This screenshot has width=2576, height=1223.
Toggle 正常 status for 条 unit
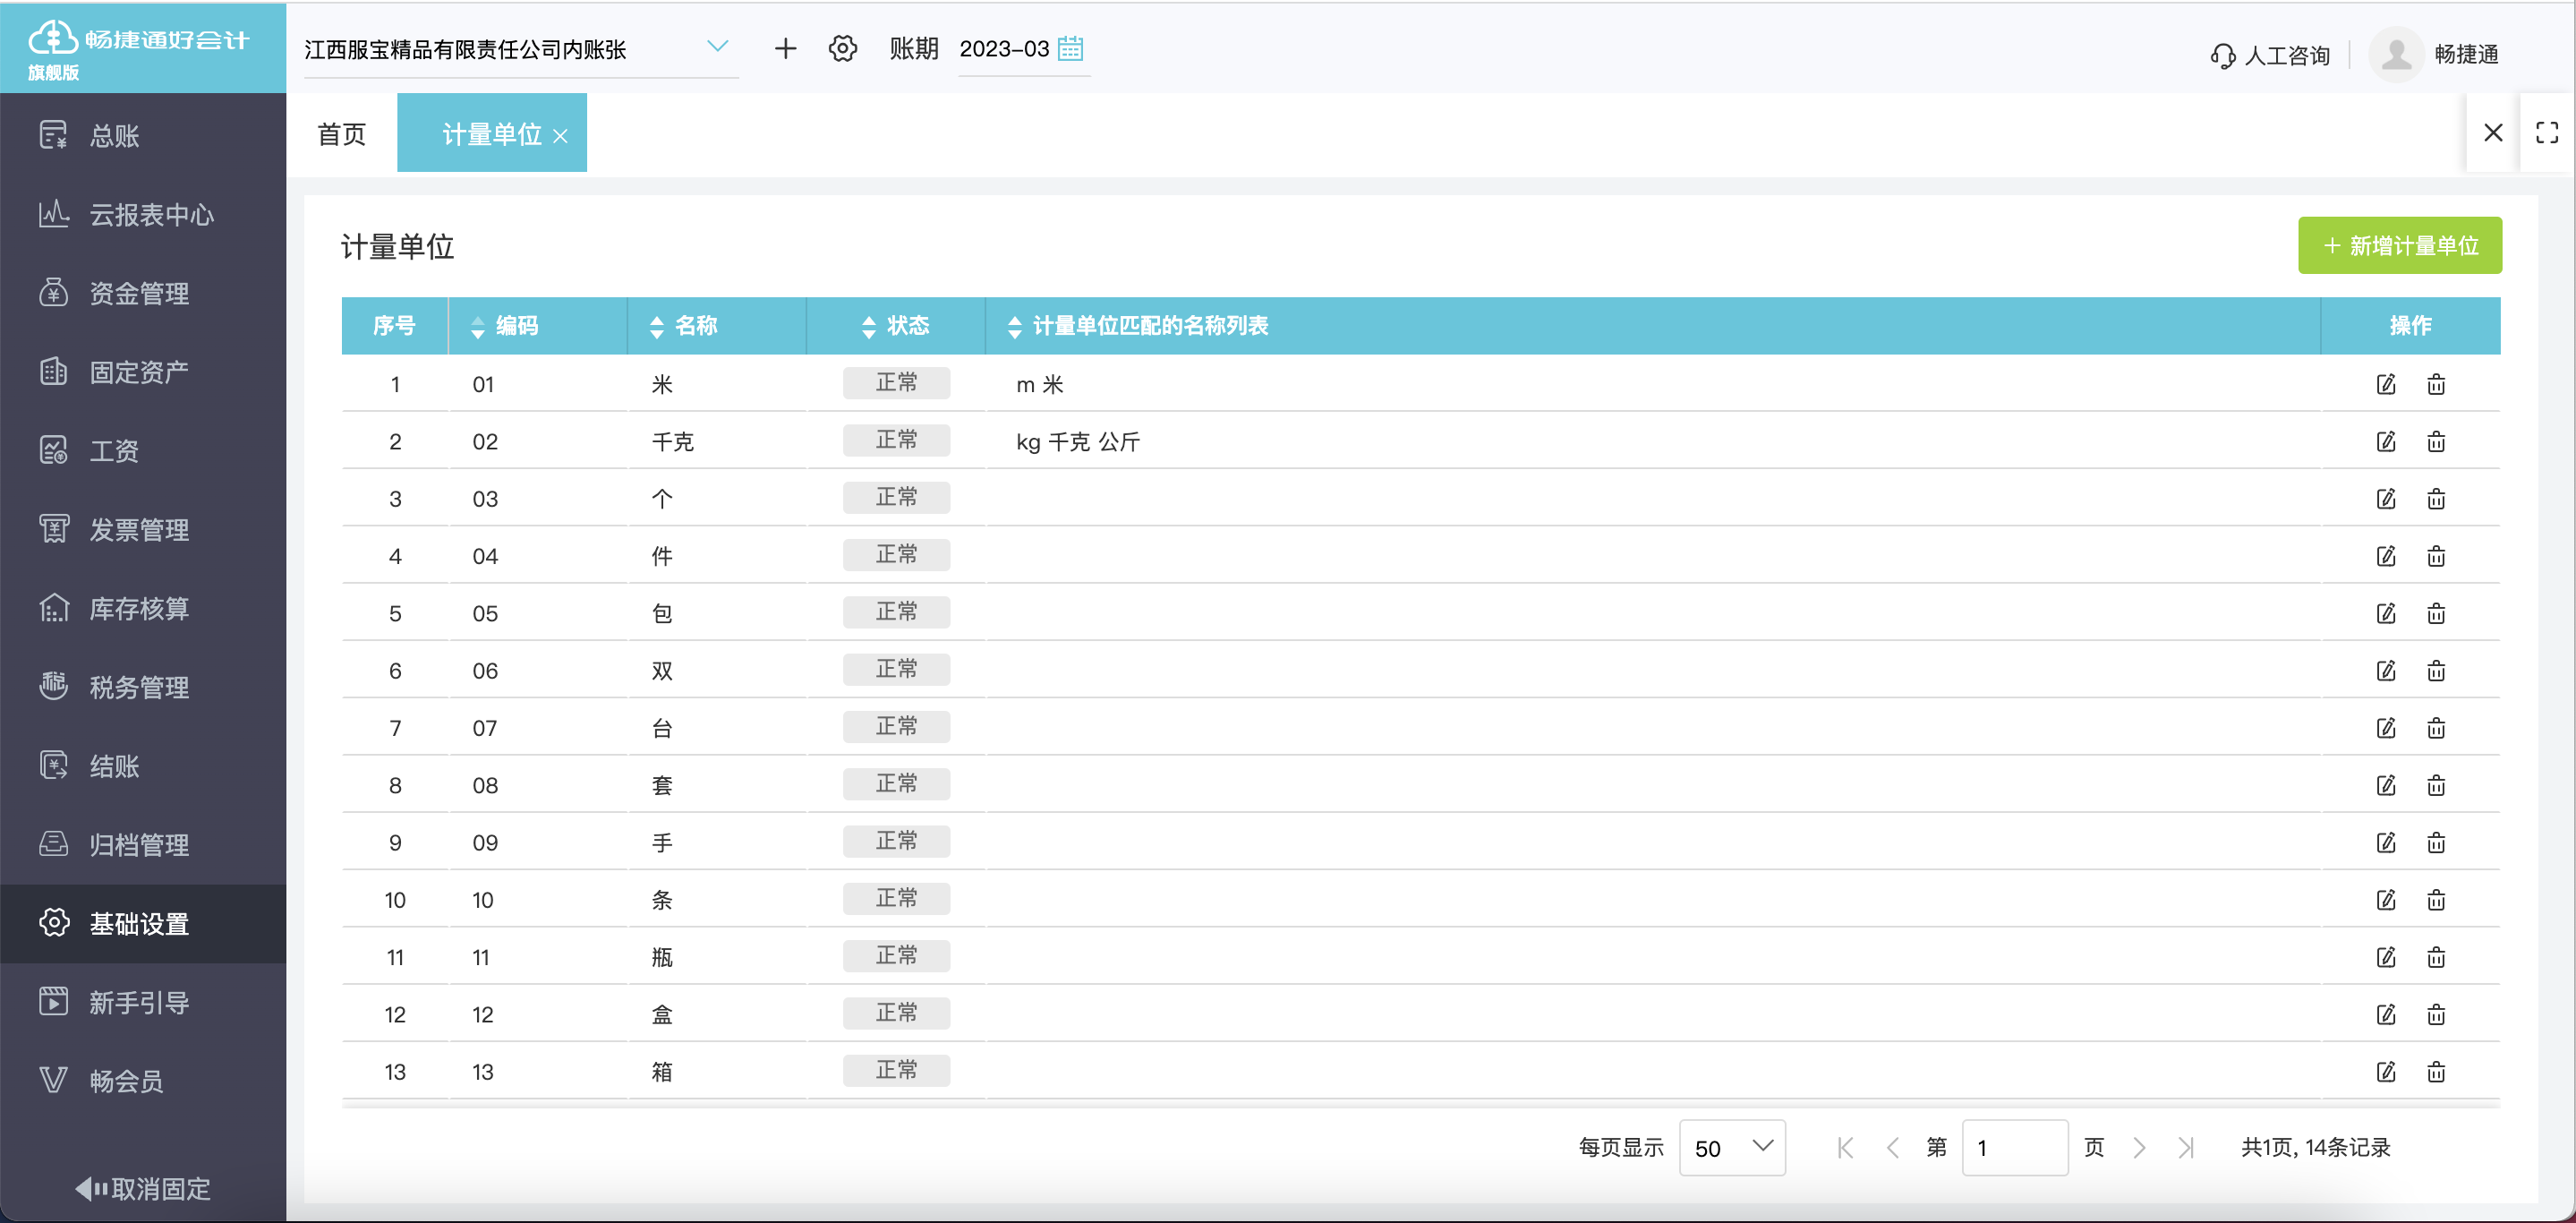pos(899,897)
